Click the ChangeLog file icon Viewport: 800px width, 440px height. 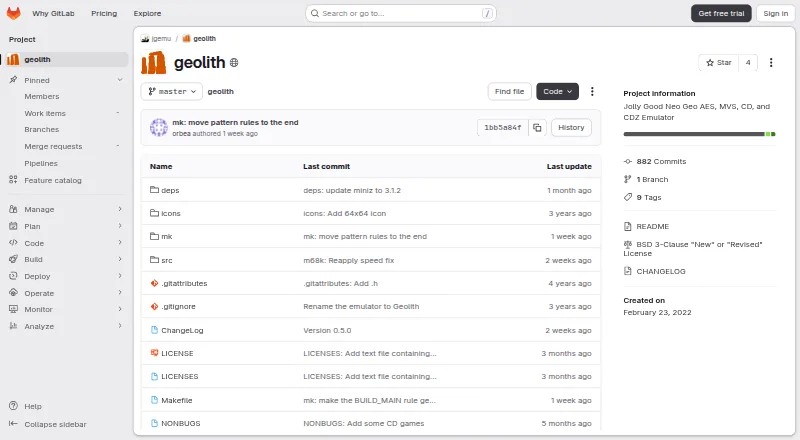point(154,330)
